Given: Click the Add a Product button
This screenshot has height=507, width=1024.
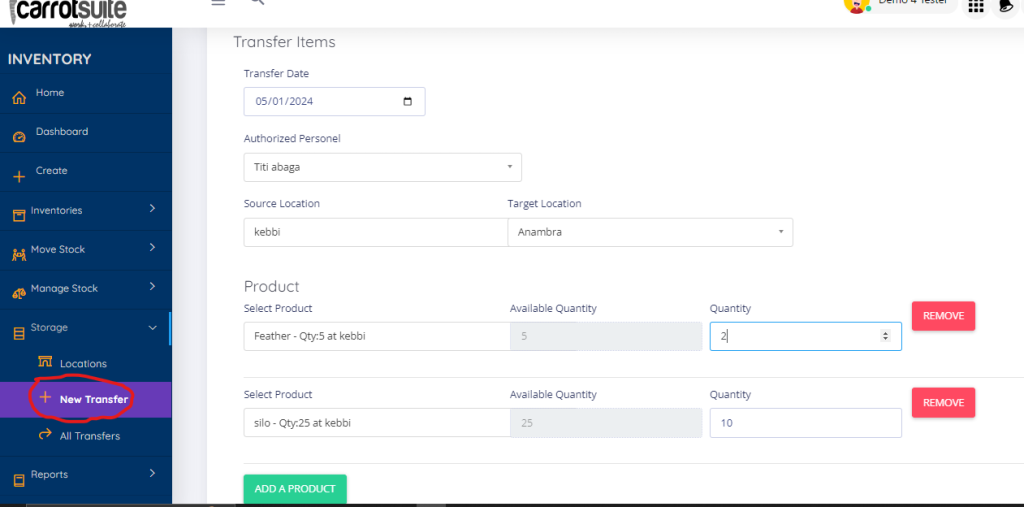Looking at the screenshot, I should click(x=294, y=489).
